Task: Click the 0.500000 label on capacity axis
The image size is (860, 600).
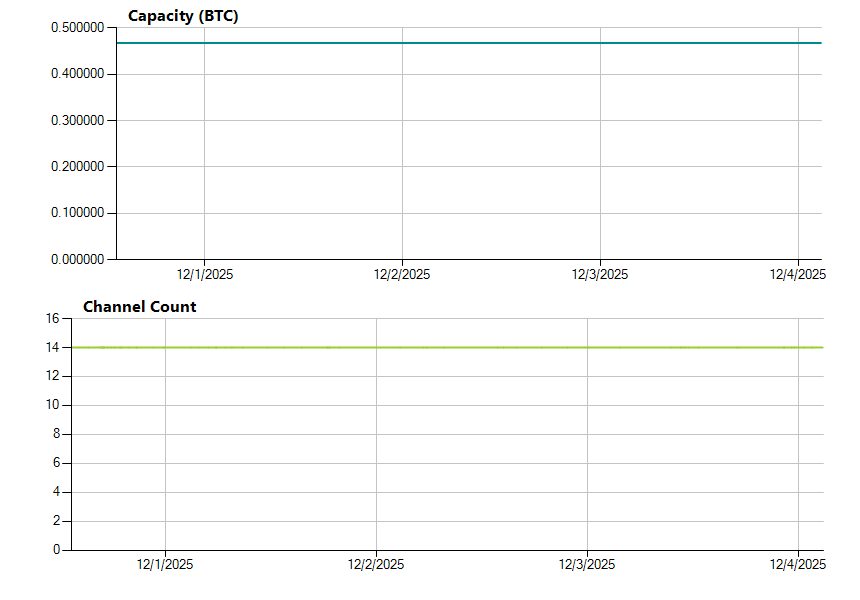Action: 77,28
